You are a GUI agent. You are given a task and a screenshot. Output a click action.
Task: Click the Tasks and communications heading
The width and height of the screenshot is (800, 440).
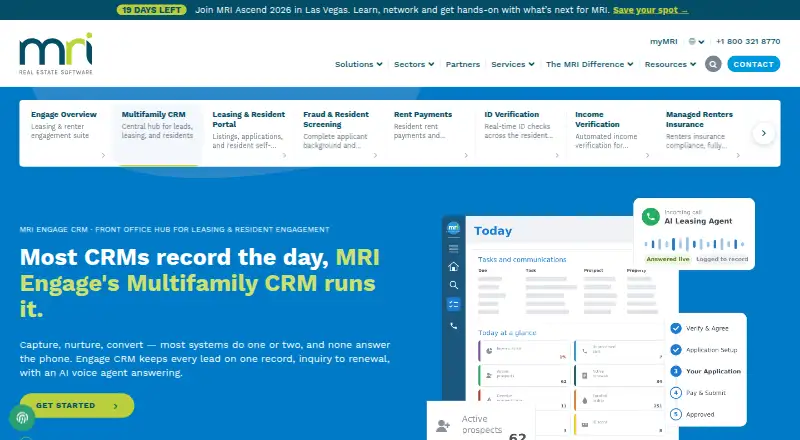click(522, 259)
